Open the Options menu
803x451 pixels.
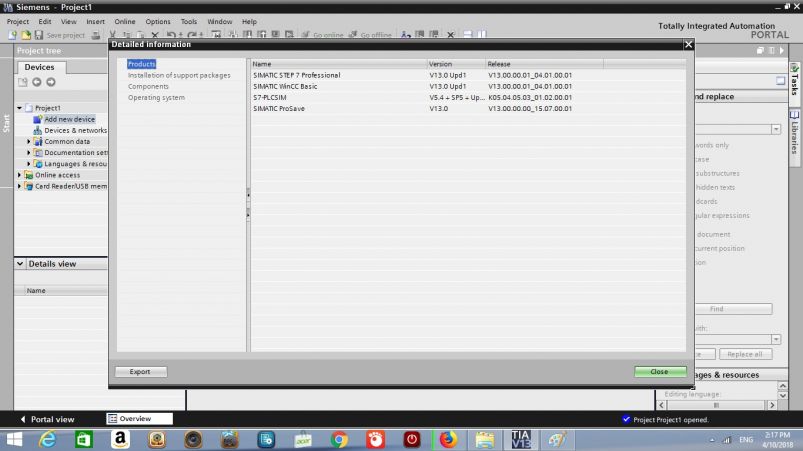tap(157, 21)
